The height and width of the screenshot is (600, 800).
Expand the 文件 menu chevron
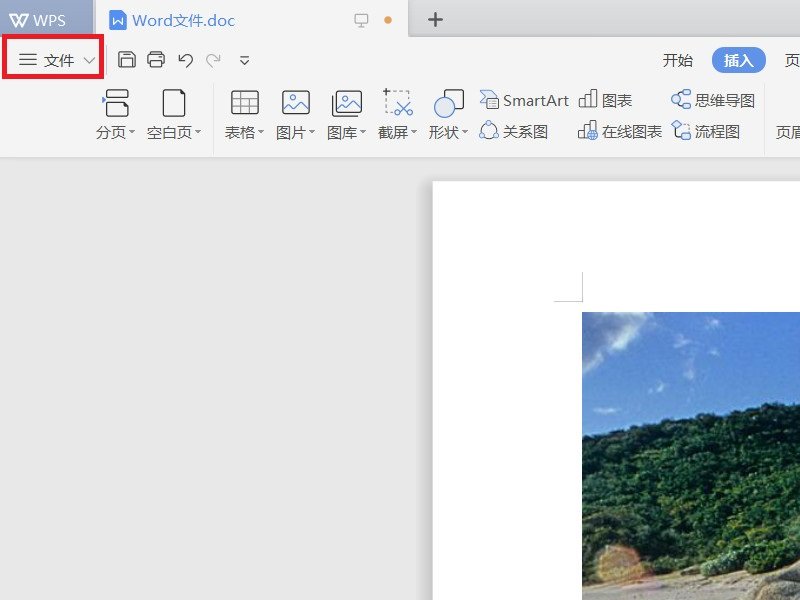[89, 59]
